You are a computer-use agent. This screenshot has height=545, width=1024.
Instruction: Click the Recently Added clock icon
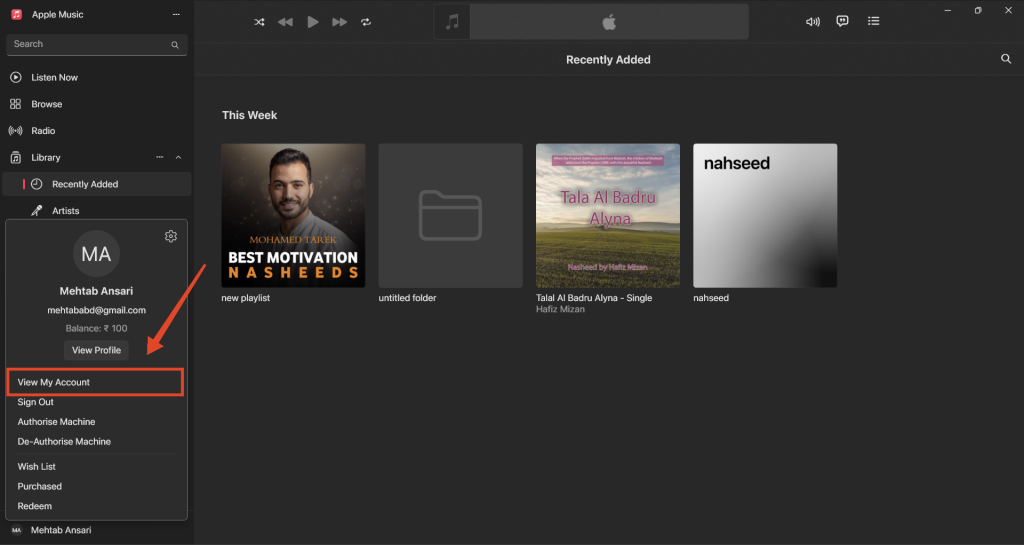tap(37, 184)
